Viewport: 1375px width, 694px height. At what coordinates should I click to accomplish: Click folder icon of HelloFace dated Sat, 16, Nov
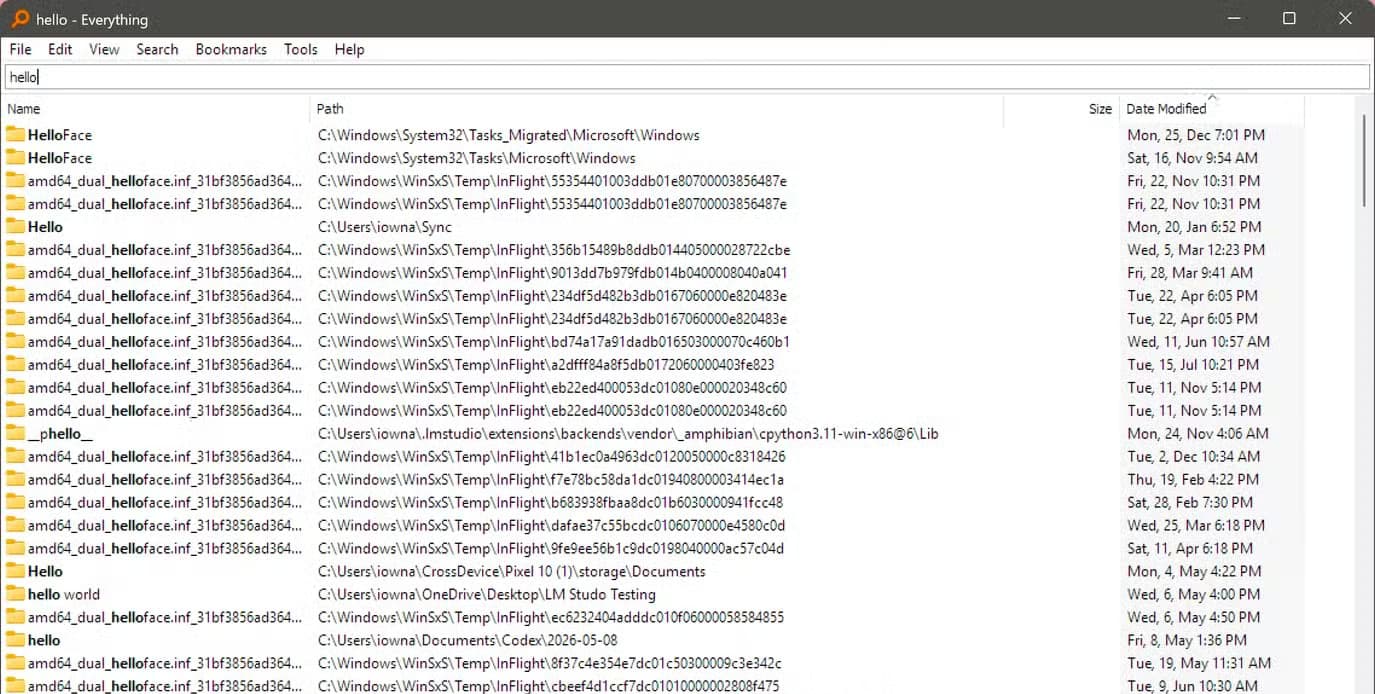15,158
